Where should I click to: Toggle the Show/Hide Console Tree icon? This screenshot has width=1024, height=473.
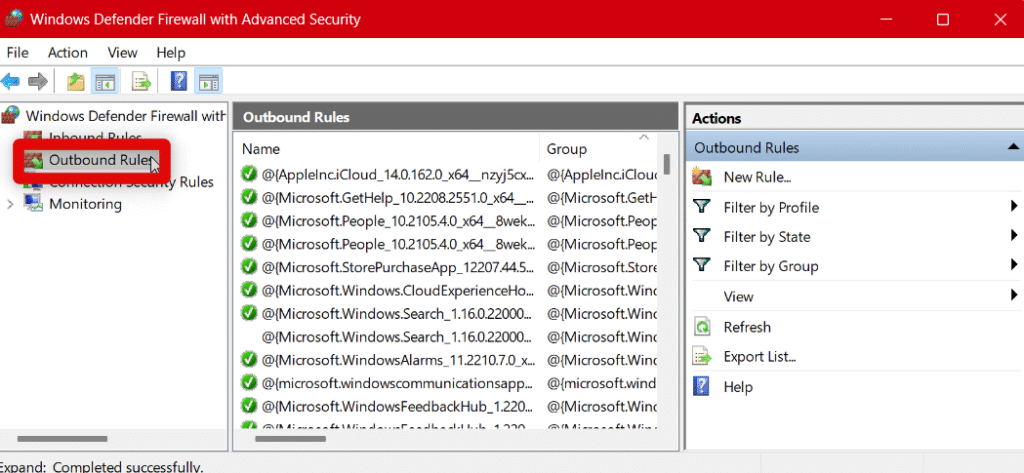(105, 81)
